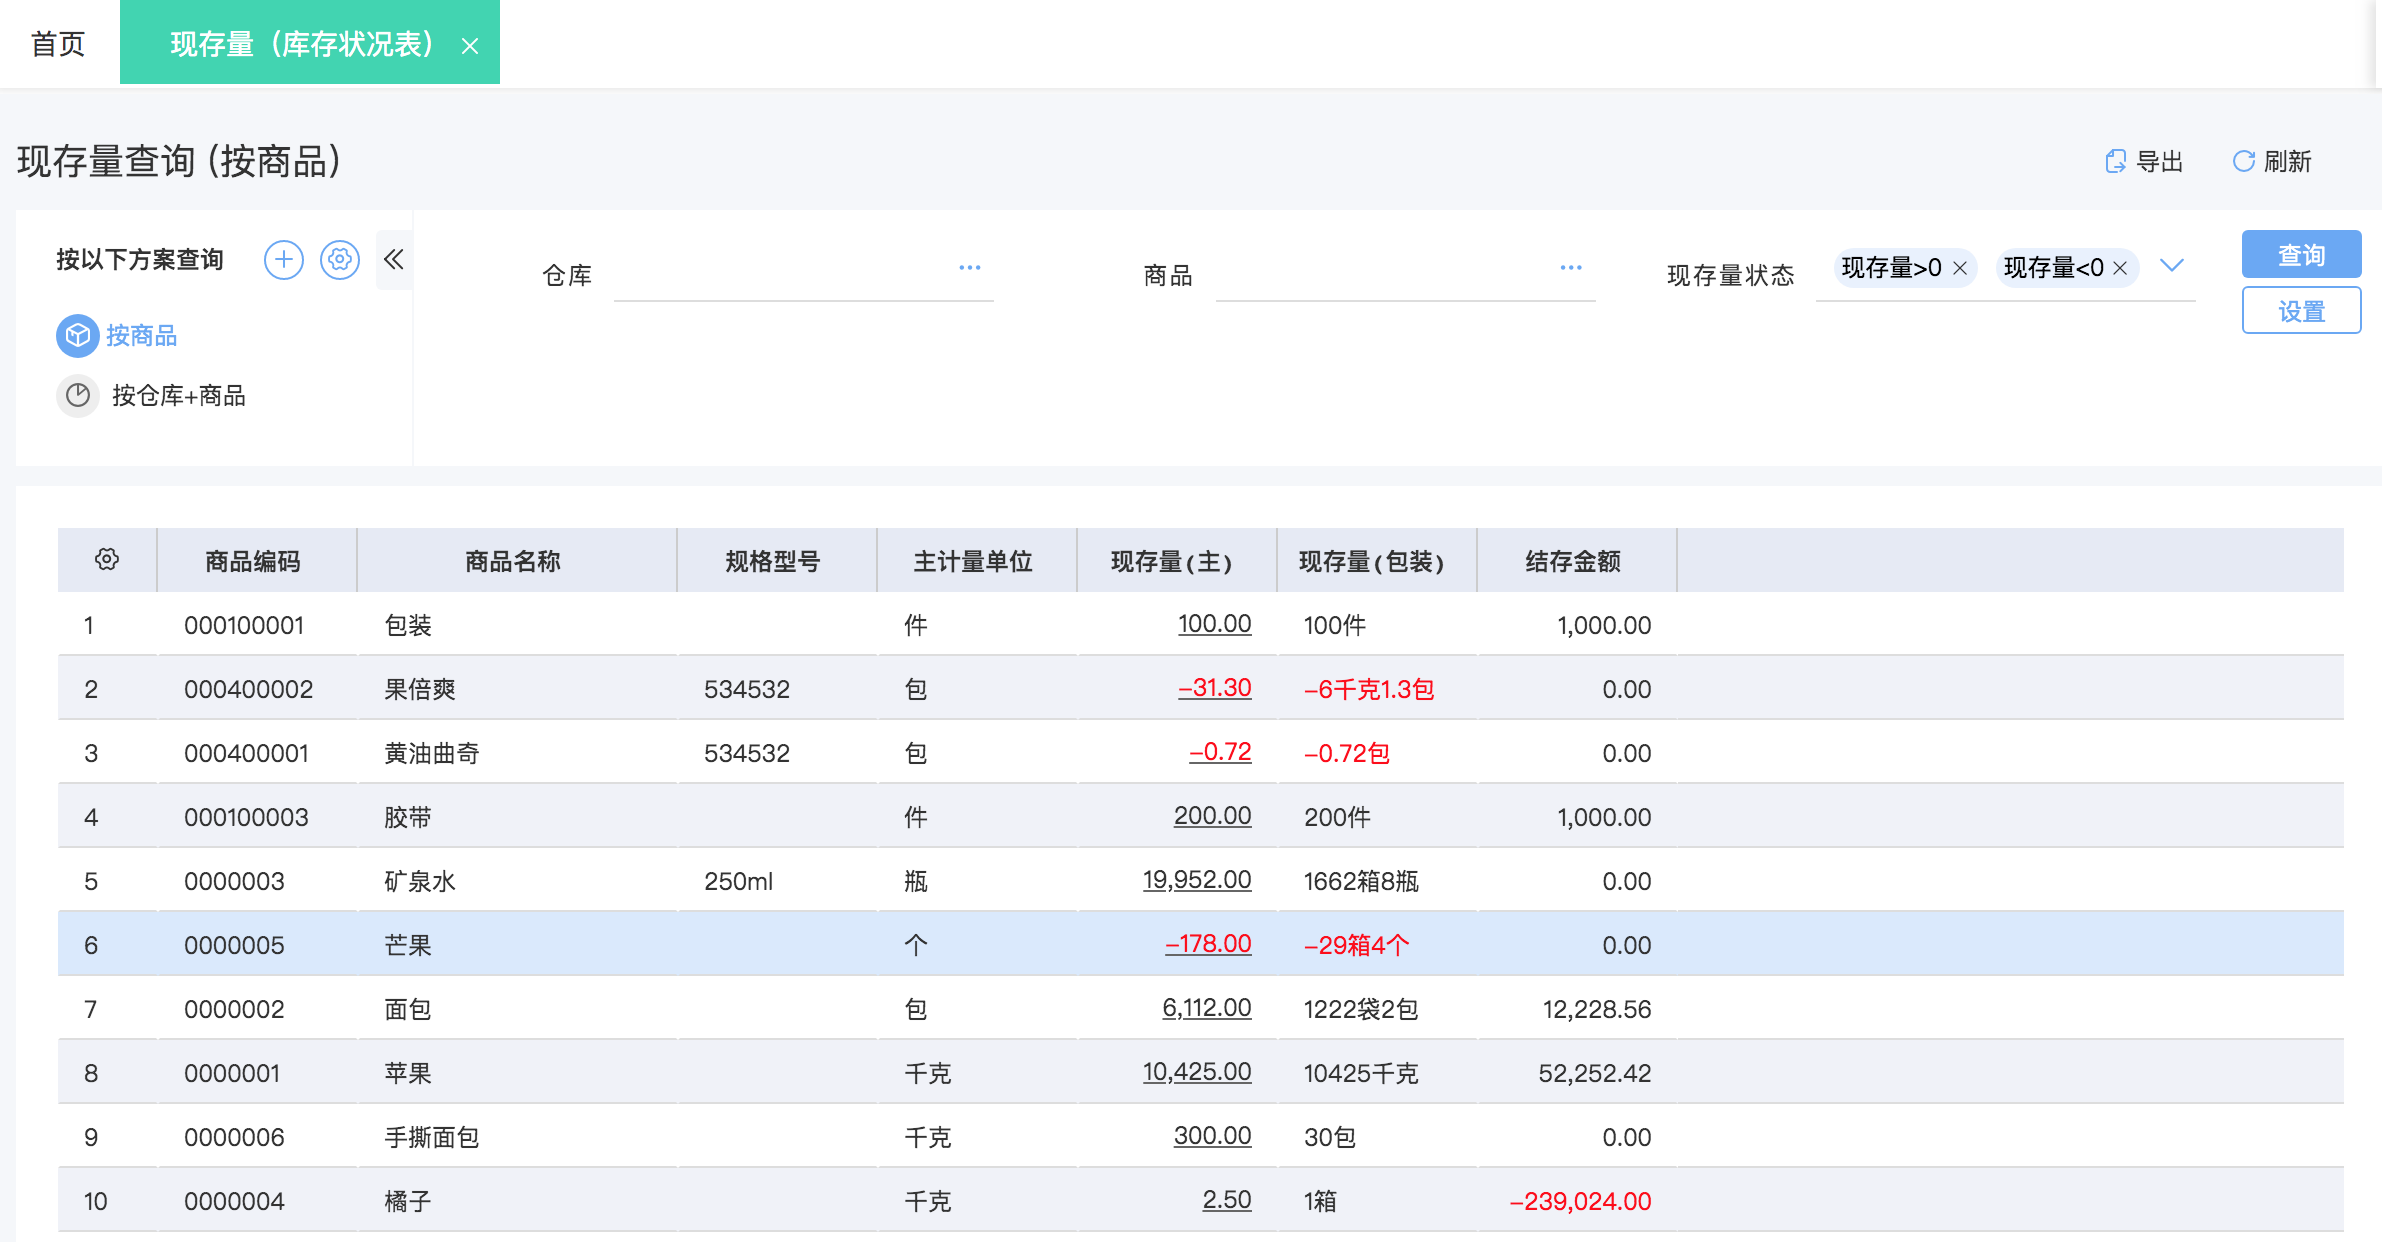2382x1242 pixels.
Task: Click the inventory amount for 矿泉水 row
Action: click(x=1193, y=879)
